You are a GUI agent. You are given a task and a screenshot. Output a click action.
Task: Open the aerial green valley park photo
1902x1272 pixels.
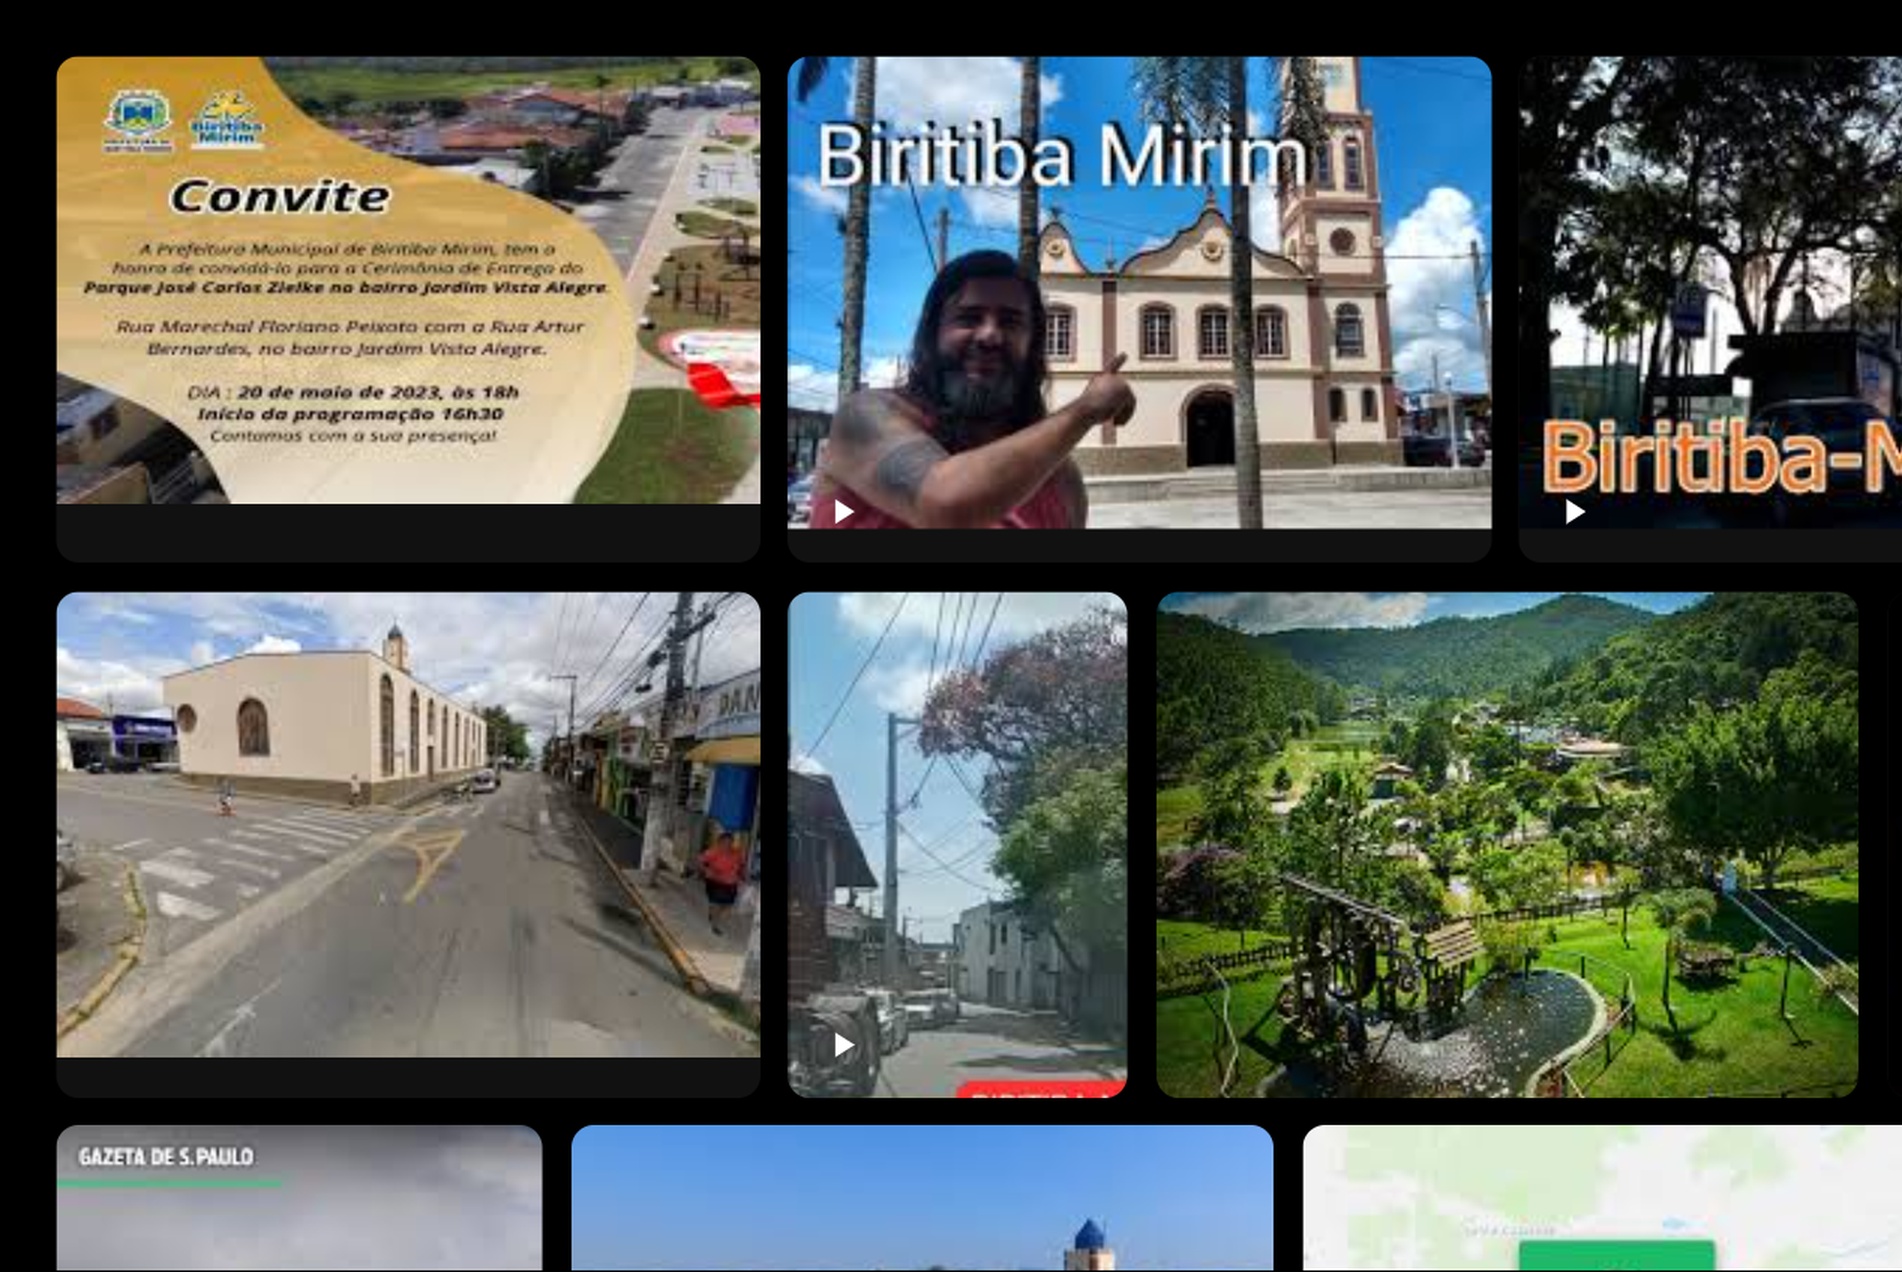[1507, 844]
